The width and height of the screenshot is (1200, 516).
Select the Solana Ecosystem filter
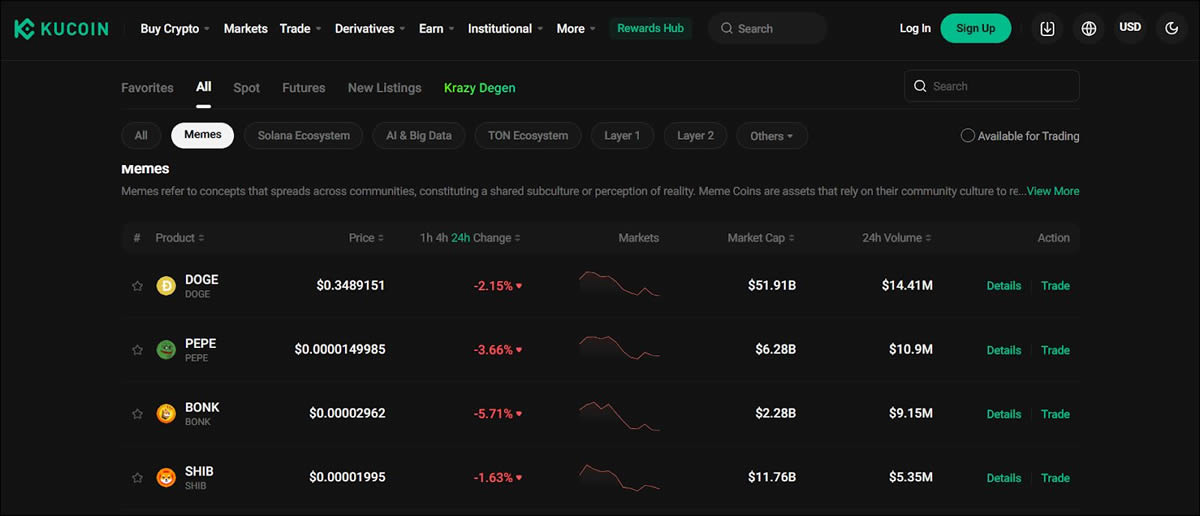[303, 136]
